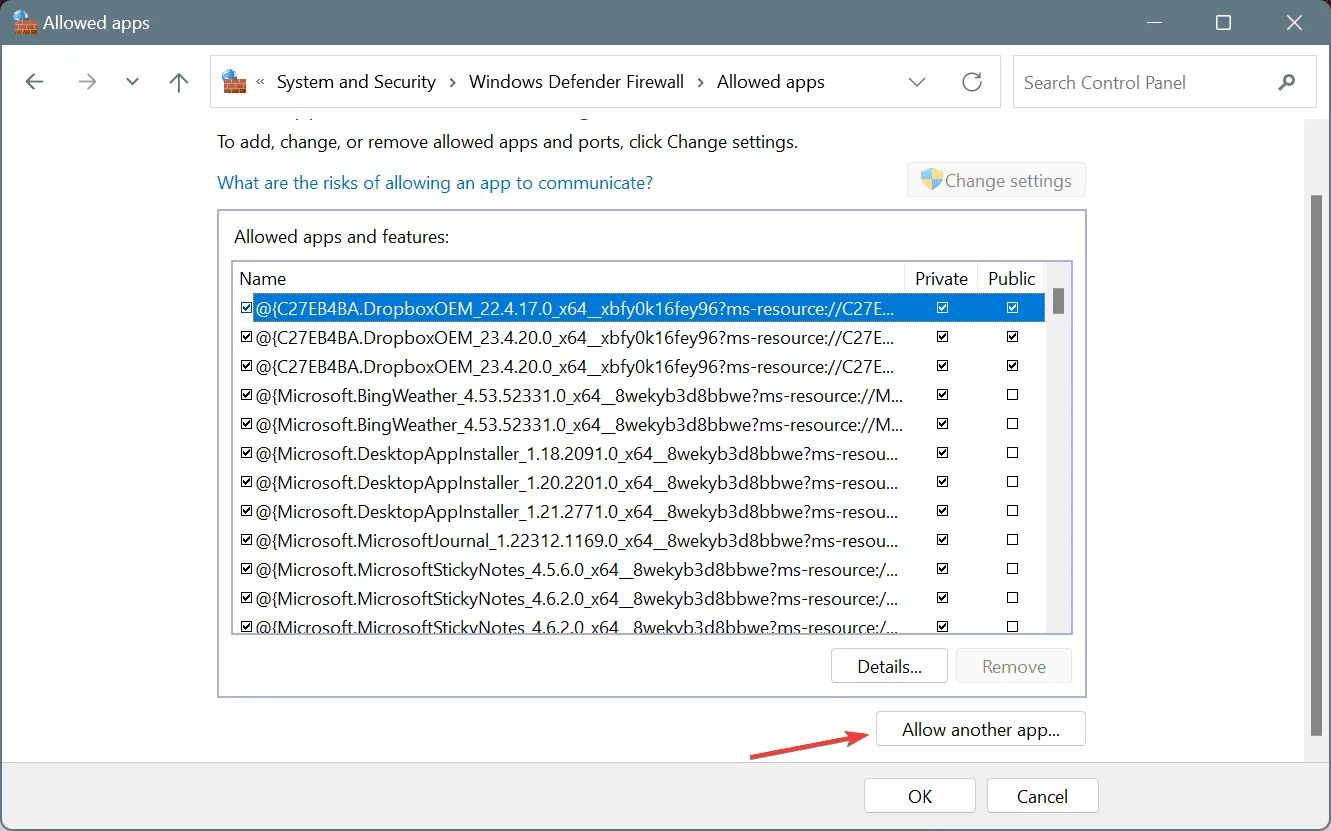Click the firewall icon in the address bar
Screen dimensions: 1331x831
pyautogui.click(x=234, y=82)
